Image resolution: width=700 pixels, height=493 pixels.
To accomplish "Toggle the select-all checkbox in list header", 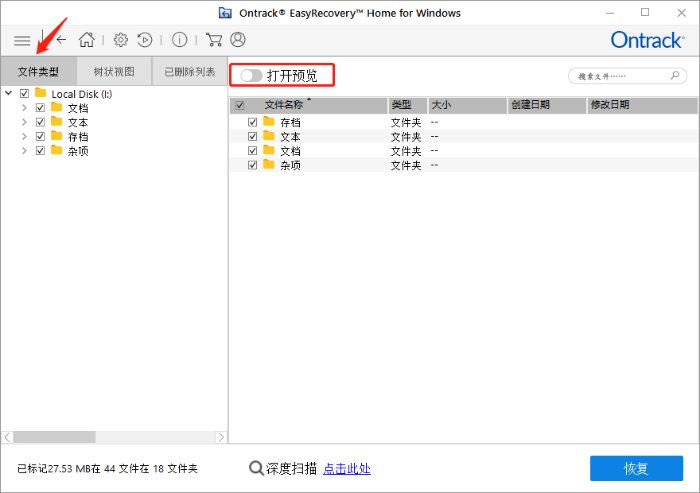I will pyautogui.click(x=238, y=105).
